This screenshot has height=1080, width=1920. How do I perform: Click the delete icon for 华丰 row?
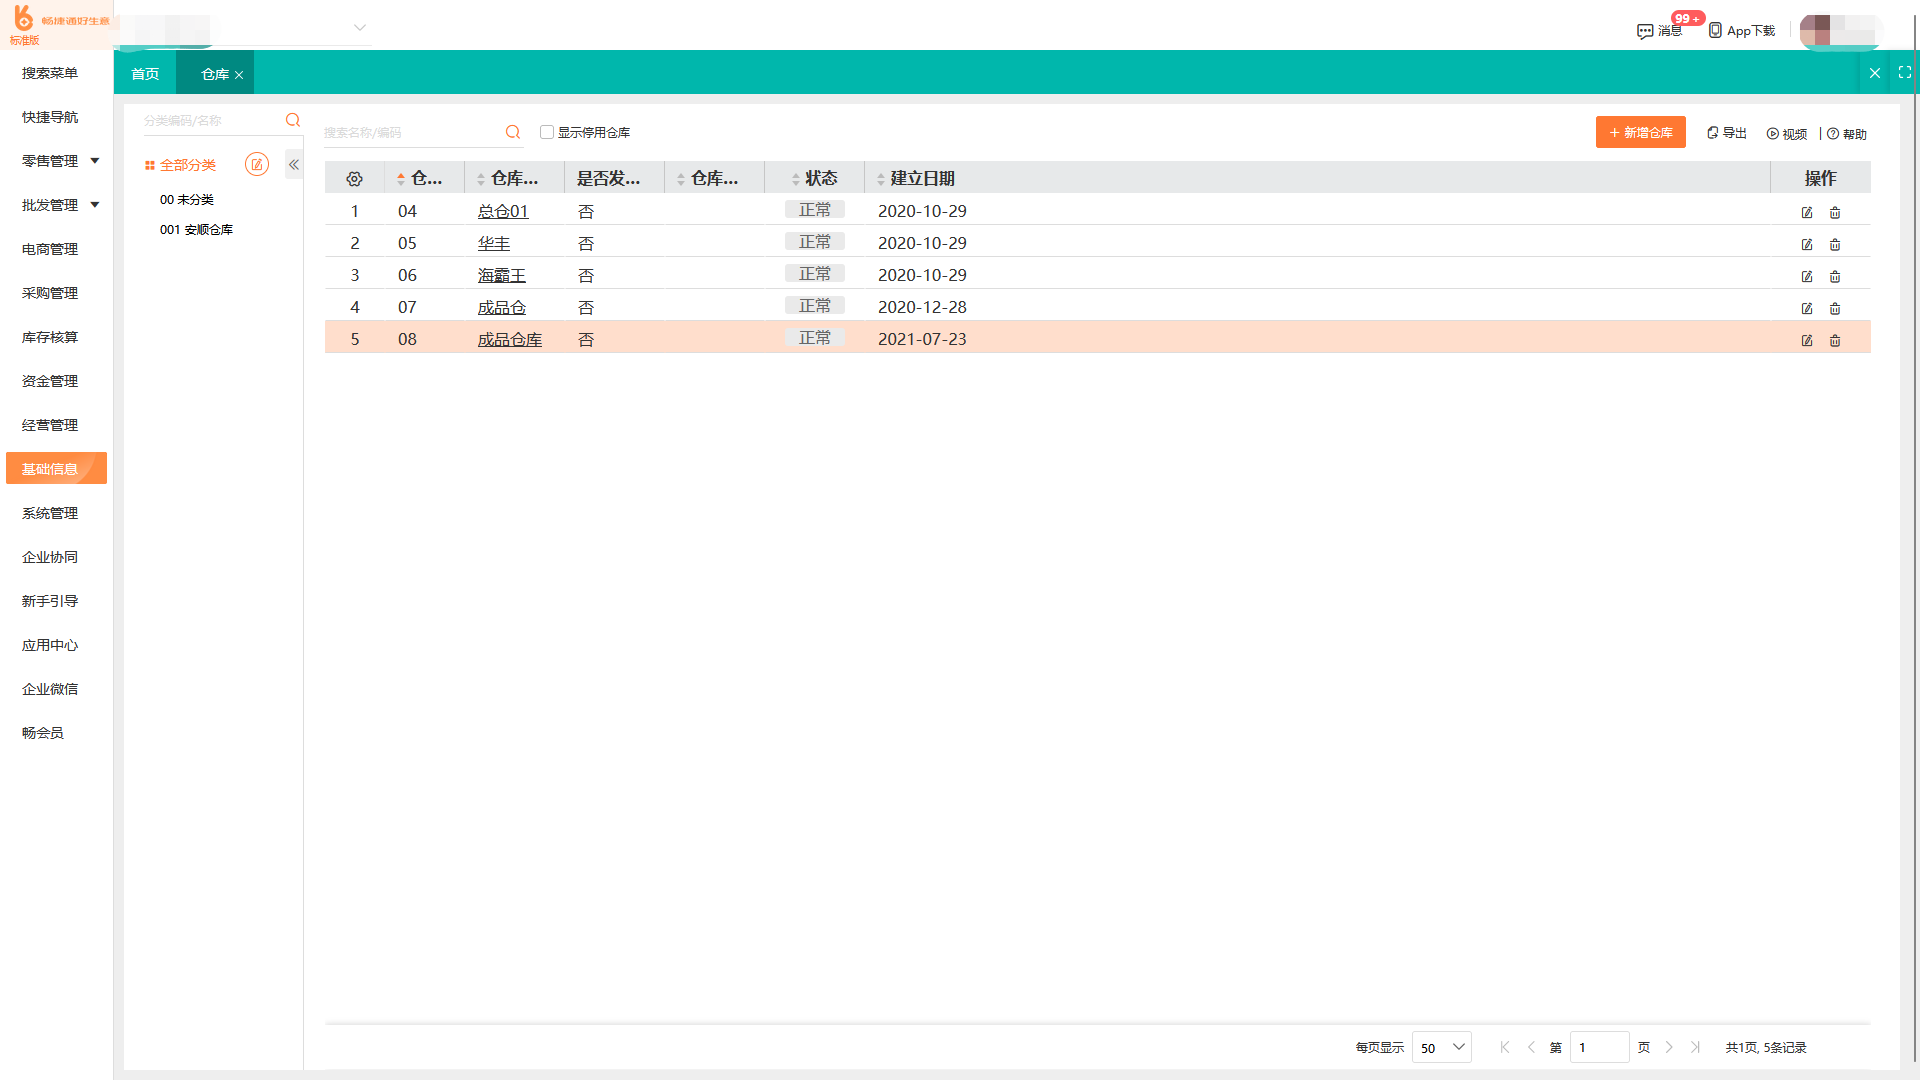pyautogui.click(x=1834, y=243)
